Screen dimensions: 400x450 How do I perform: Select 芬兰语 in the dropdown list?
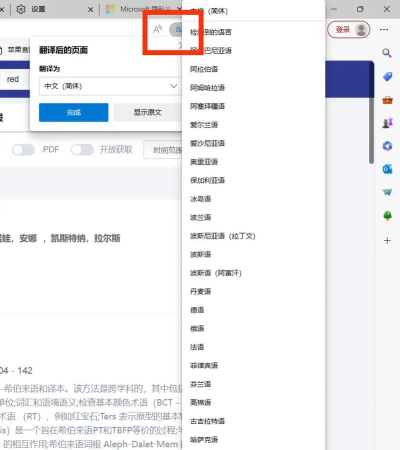(x=253, y=384)
